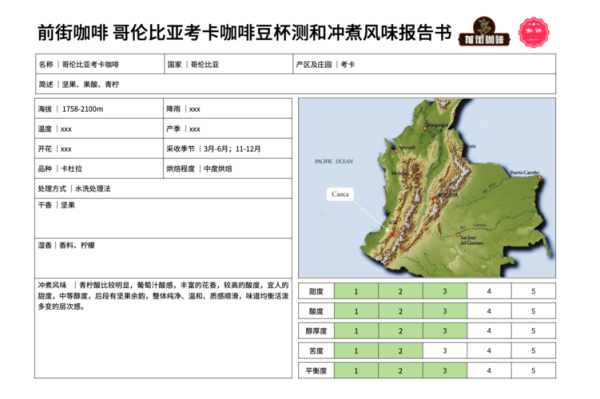Viewport: 600px width, 399px height.
Task: Click green score 1 in 甜度 row
Action: 356,291
